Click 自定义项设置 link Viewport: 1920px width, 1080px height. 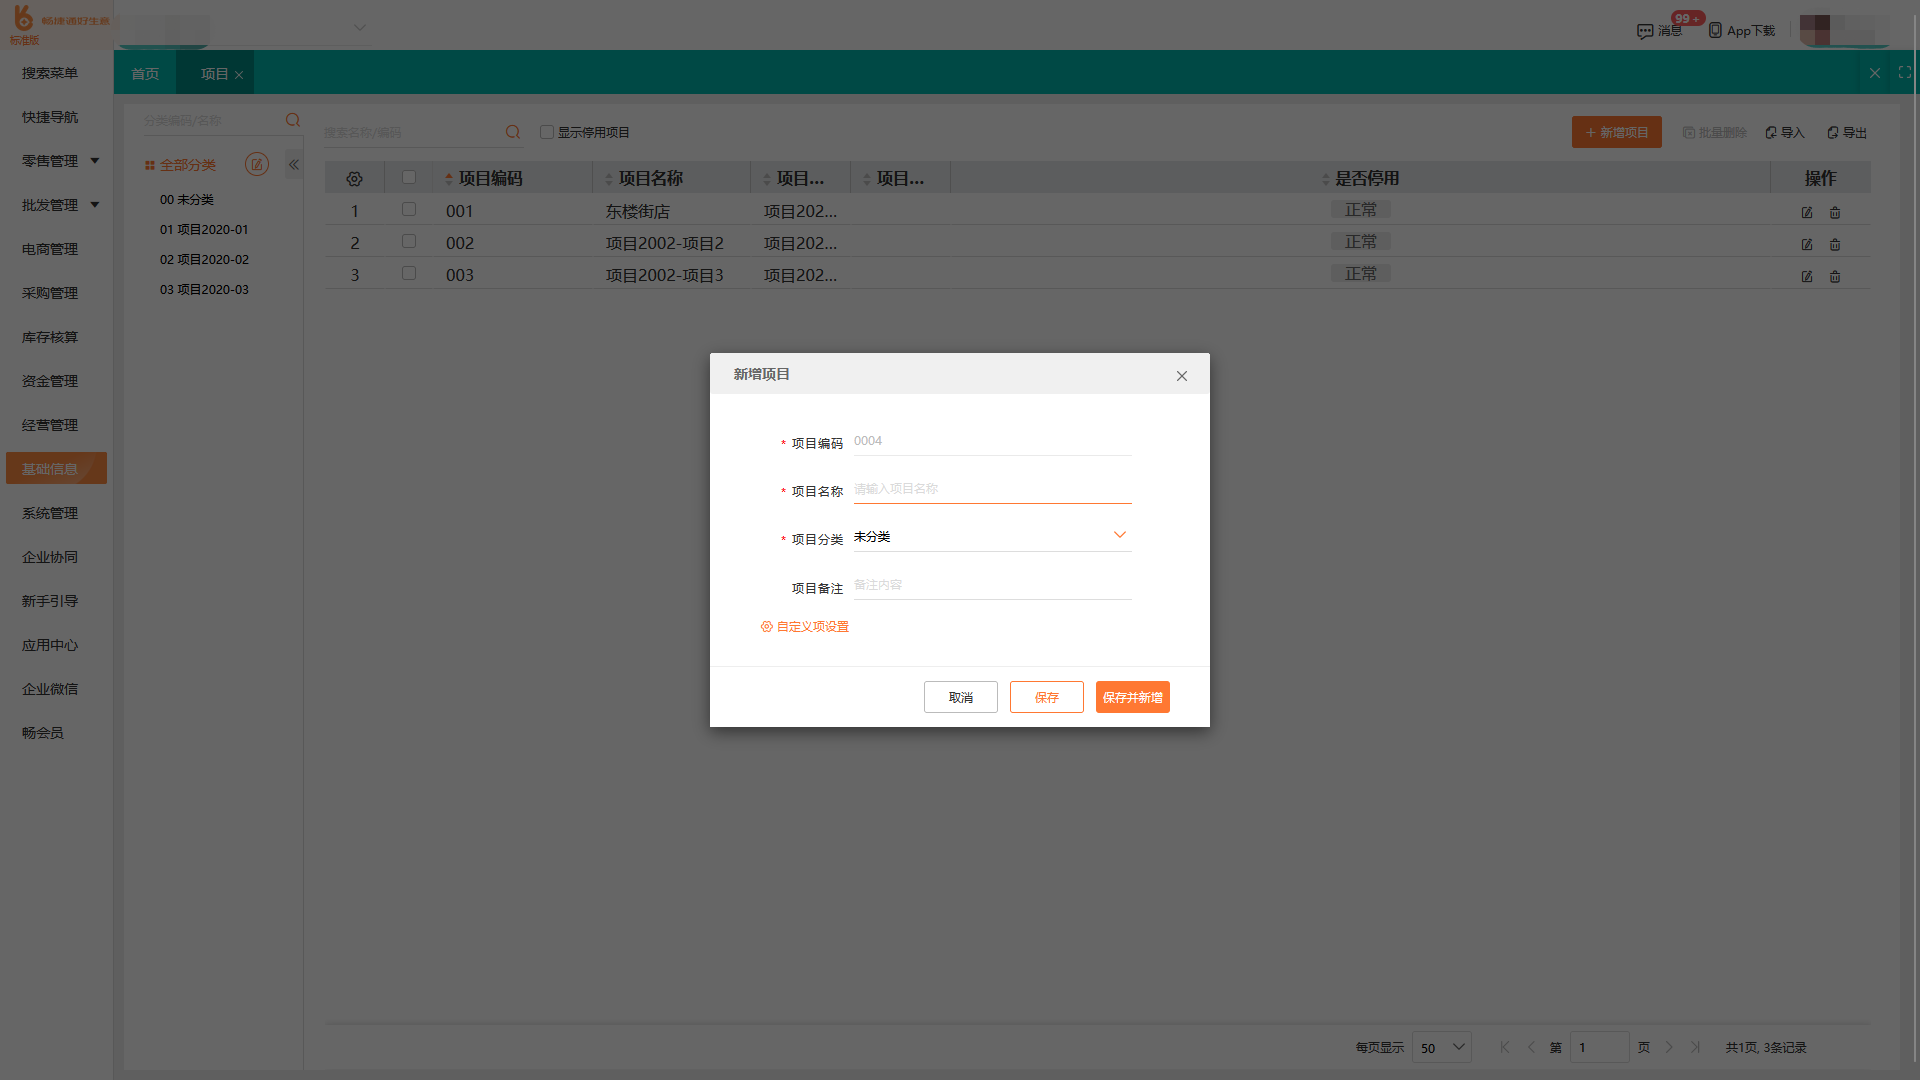tap(812, 626)
